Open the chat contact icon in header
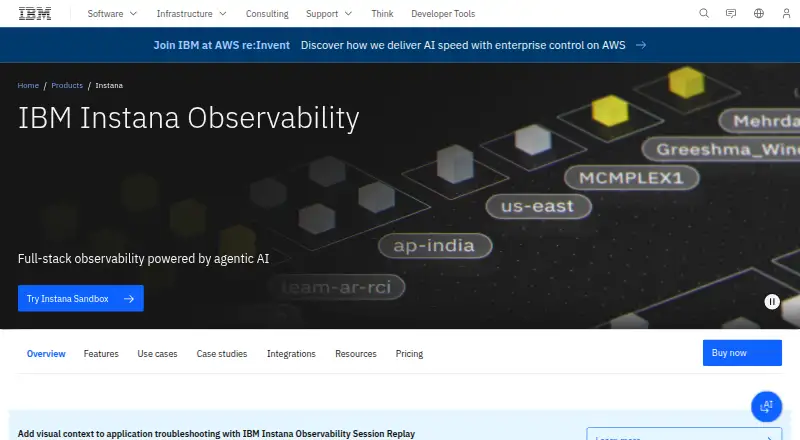This screenshot has height=440, width=800. tap(731, 13)
